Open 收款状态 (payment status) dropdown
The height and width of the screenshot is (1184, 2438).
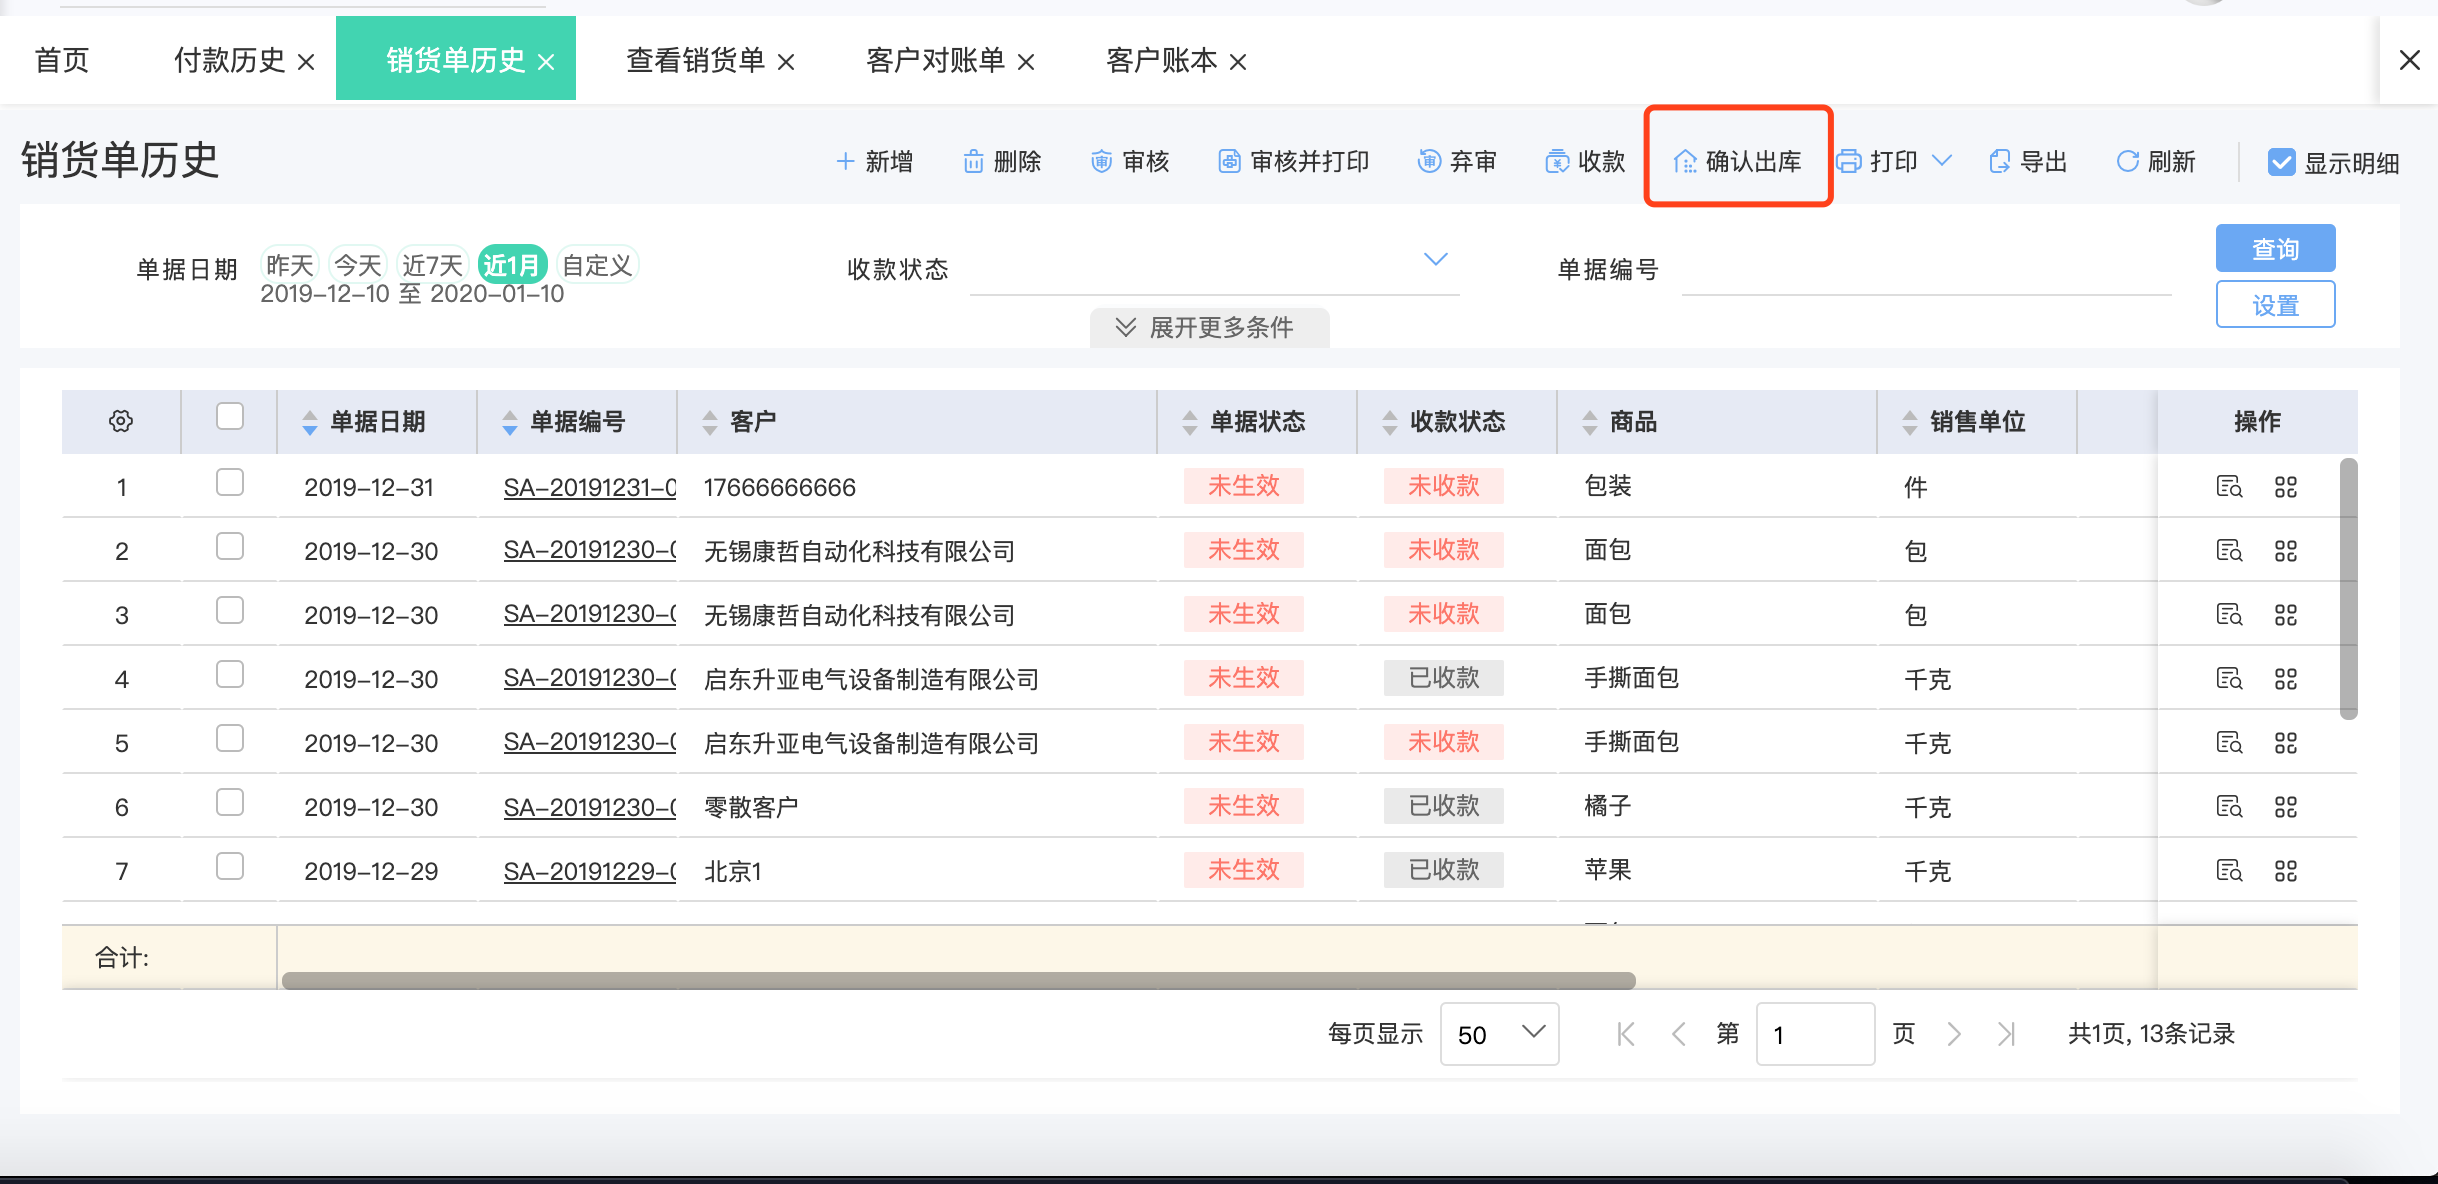1430,258
